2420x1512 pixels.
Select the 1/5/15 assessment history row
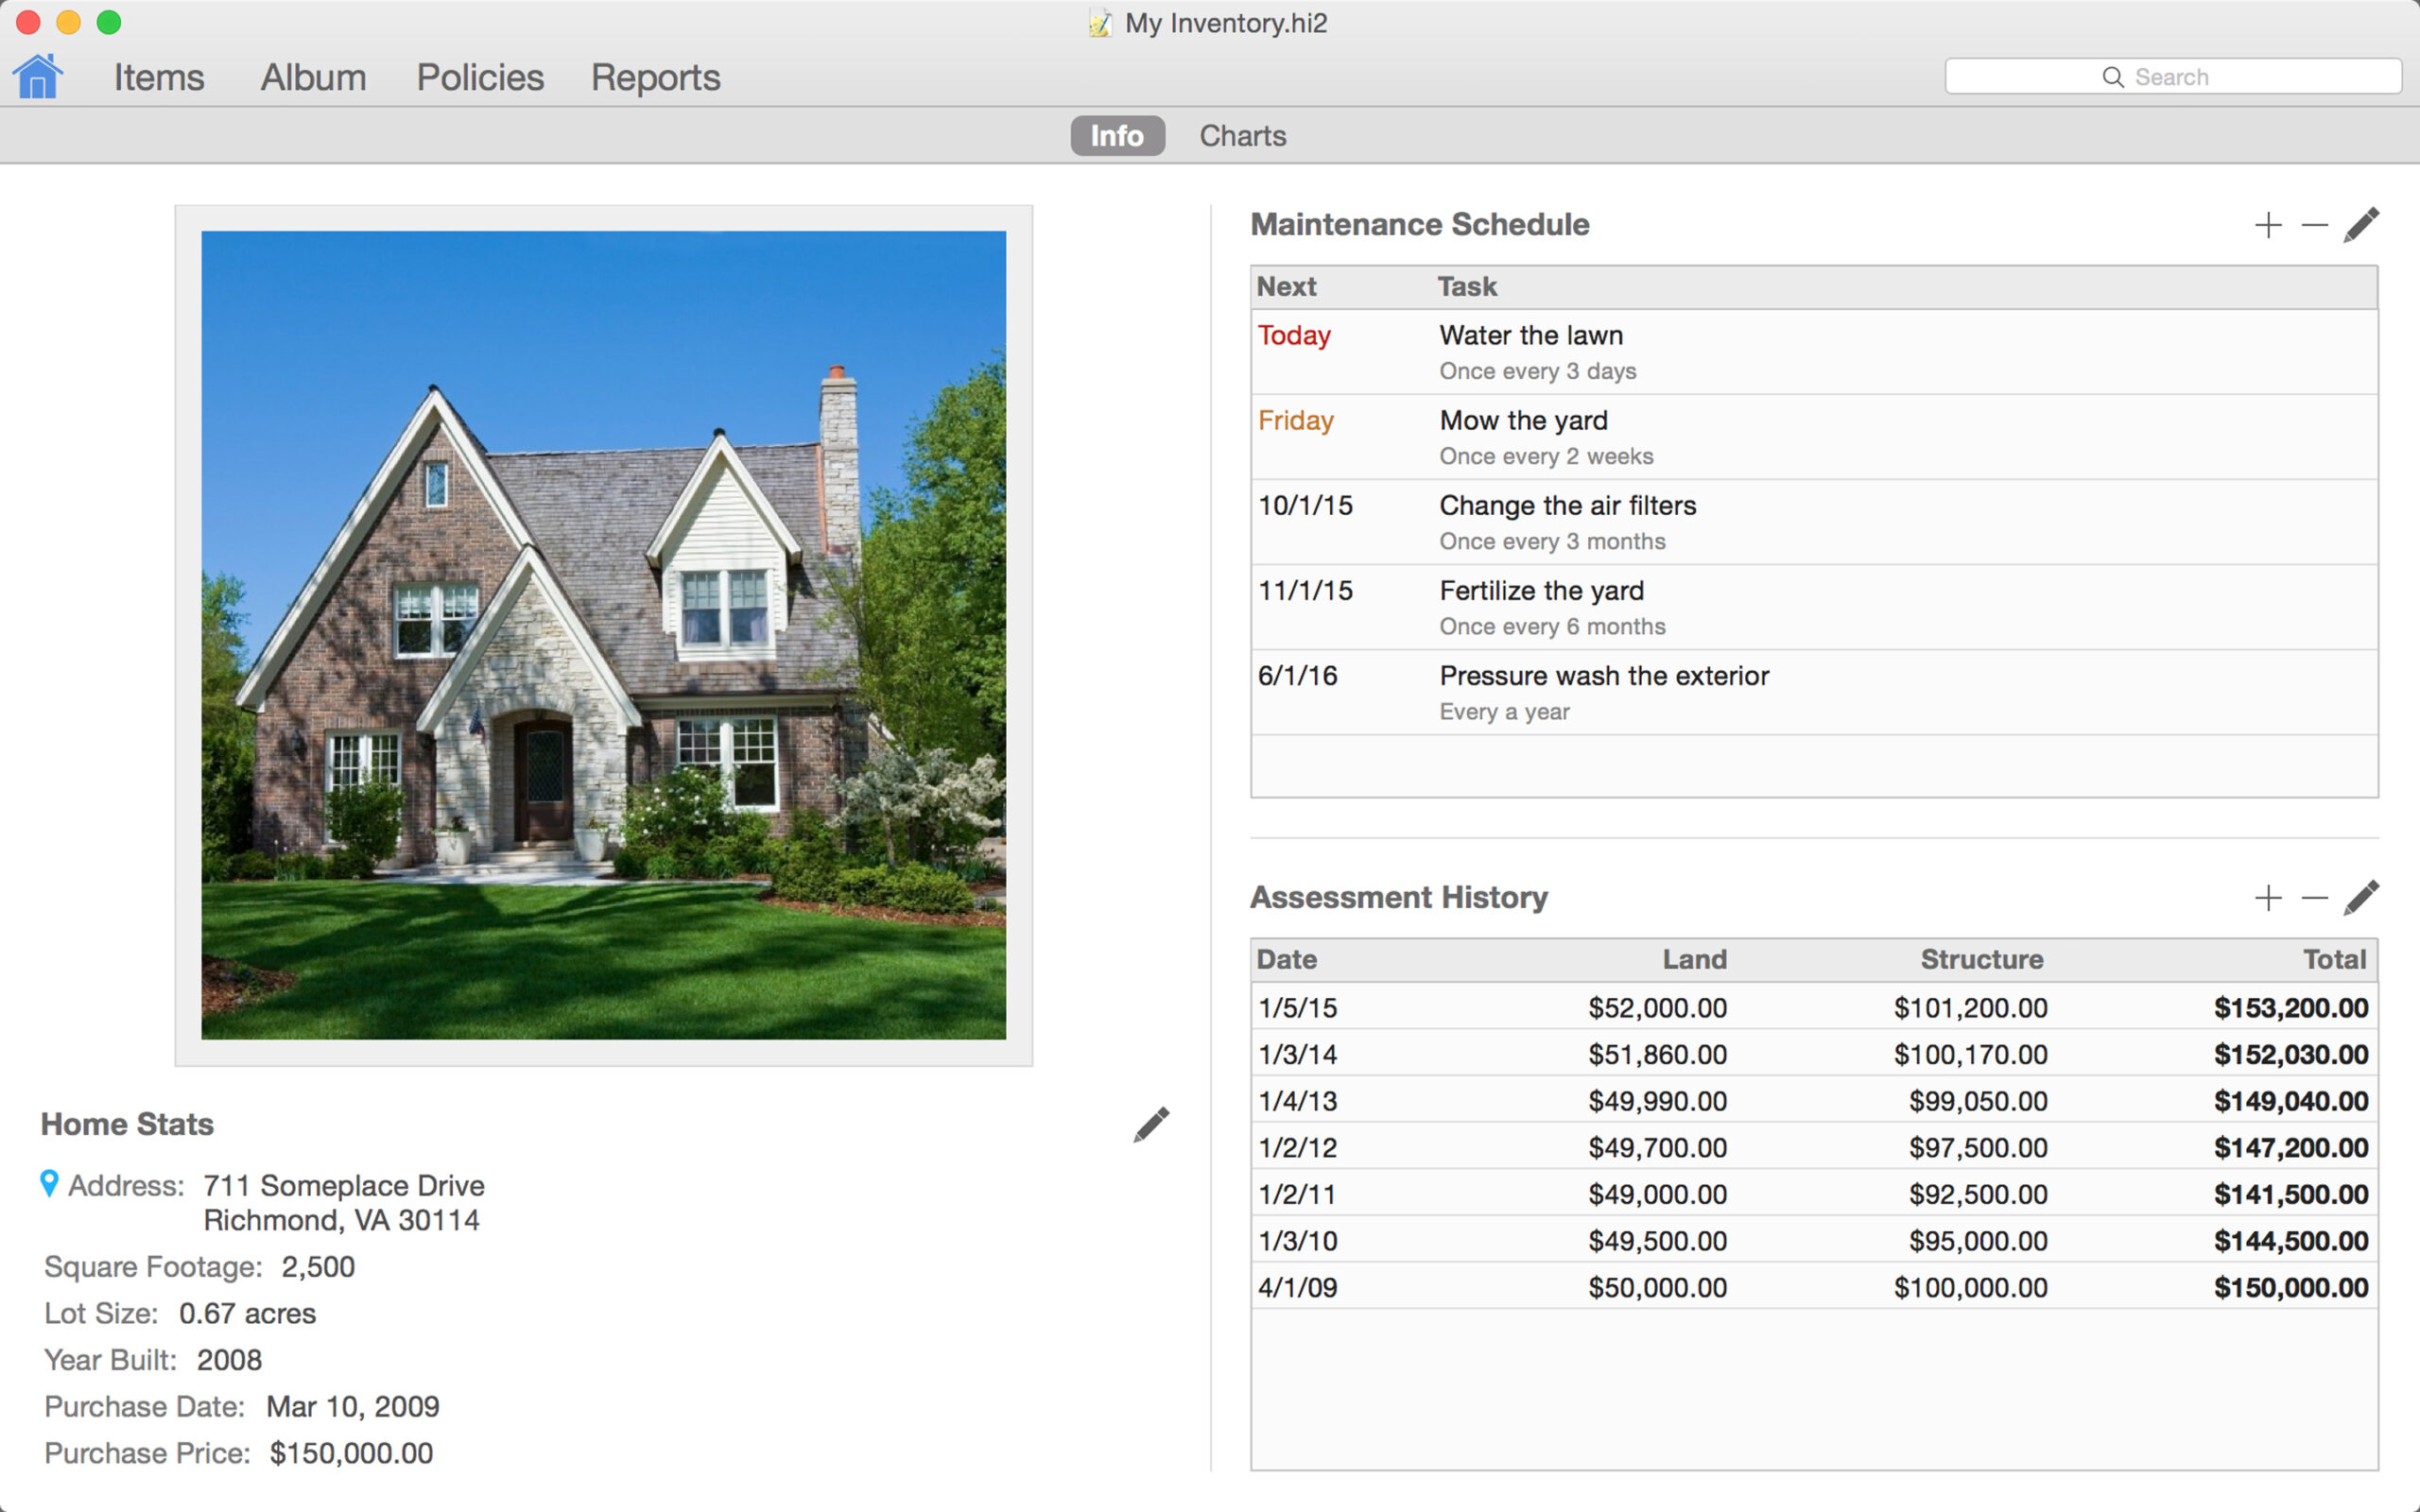pyautogui.click(x=1812, y=1006)
